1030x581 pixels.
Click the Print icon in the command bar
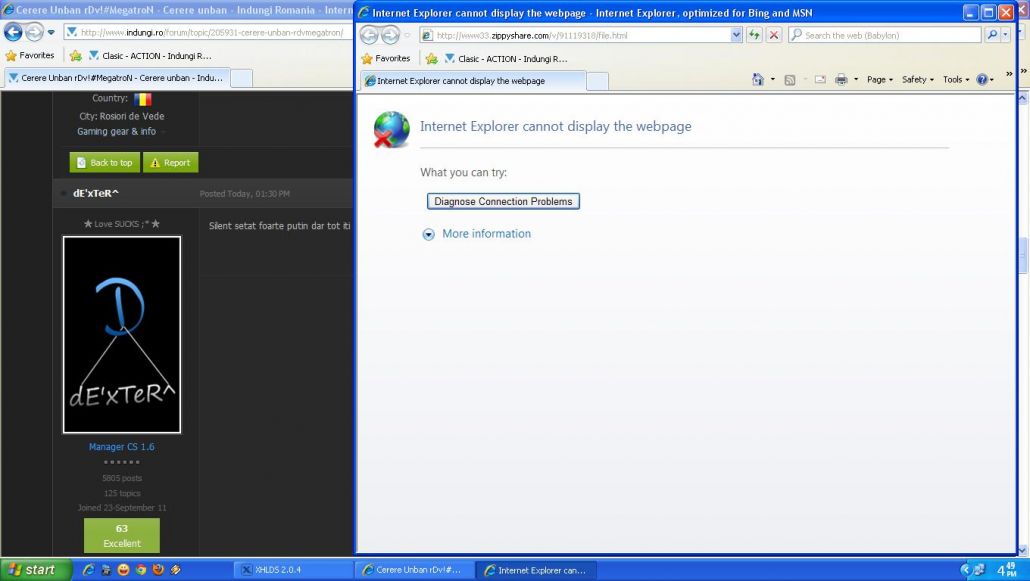point(841,80)
